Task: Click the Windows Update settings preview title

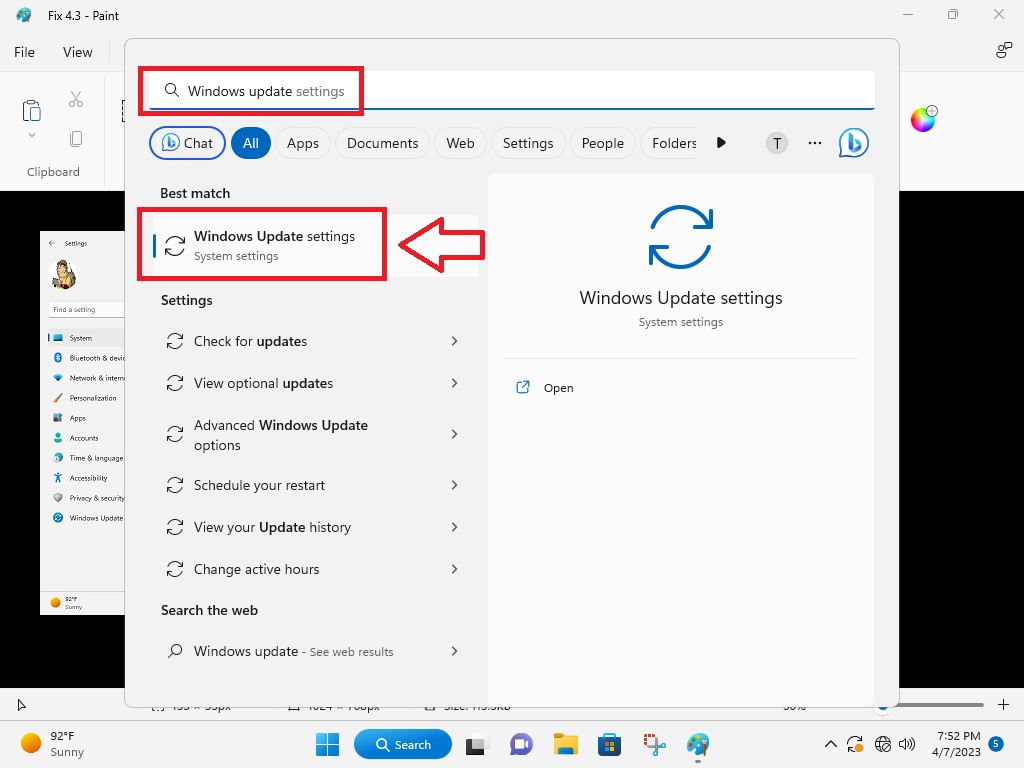Action: 680,298
